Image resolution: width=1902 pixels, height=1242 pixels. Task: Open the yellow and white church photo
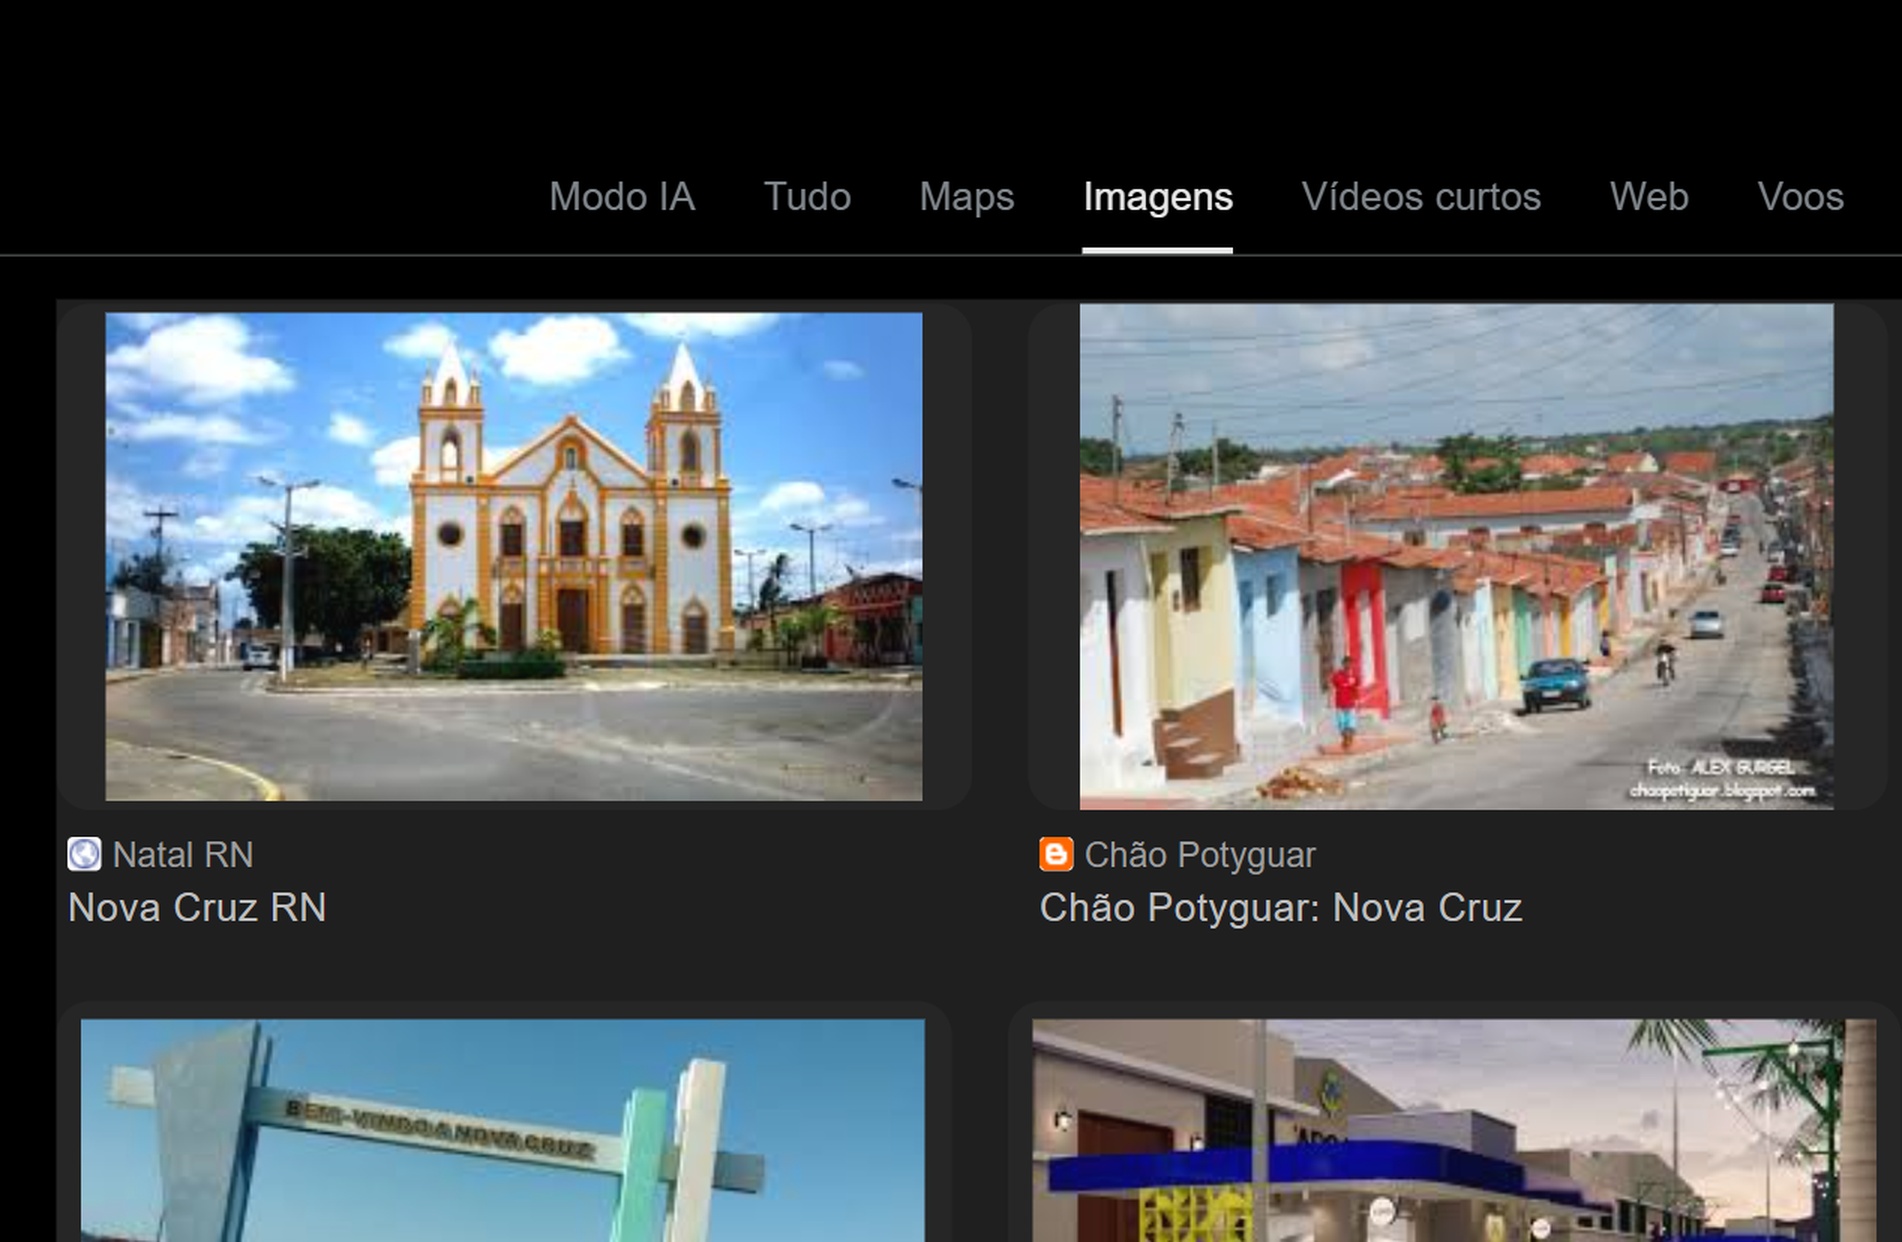click(x=513, y=556)
